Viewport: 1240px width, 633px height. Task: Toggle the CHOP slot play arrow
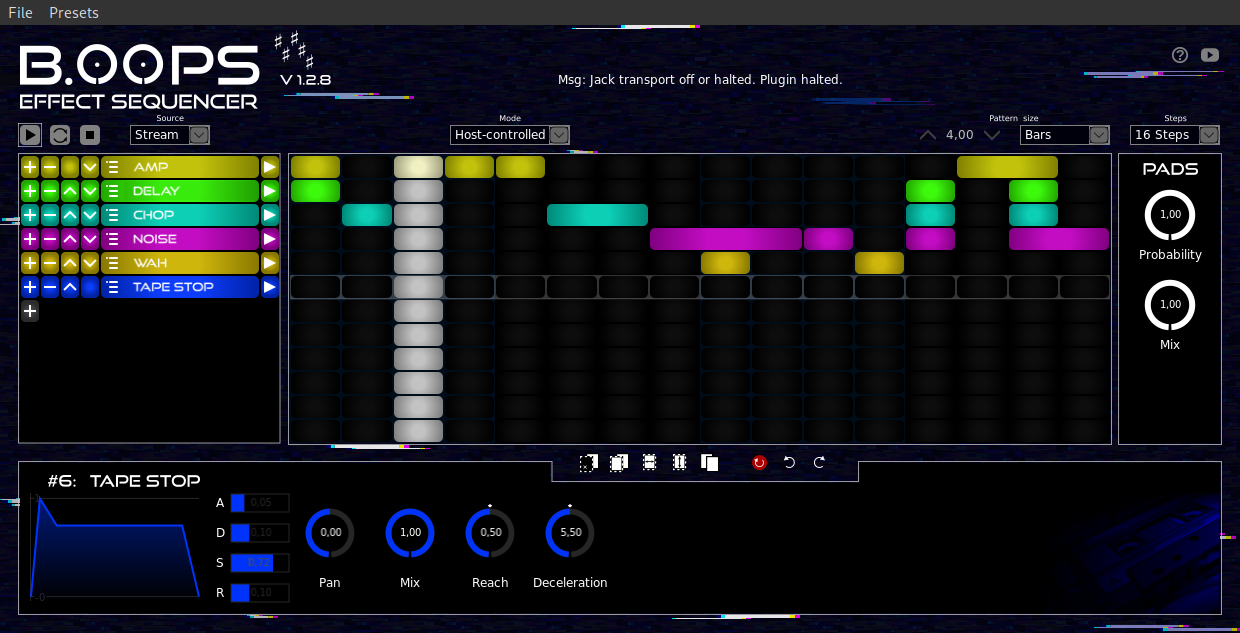269,215
